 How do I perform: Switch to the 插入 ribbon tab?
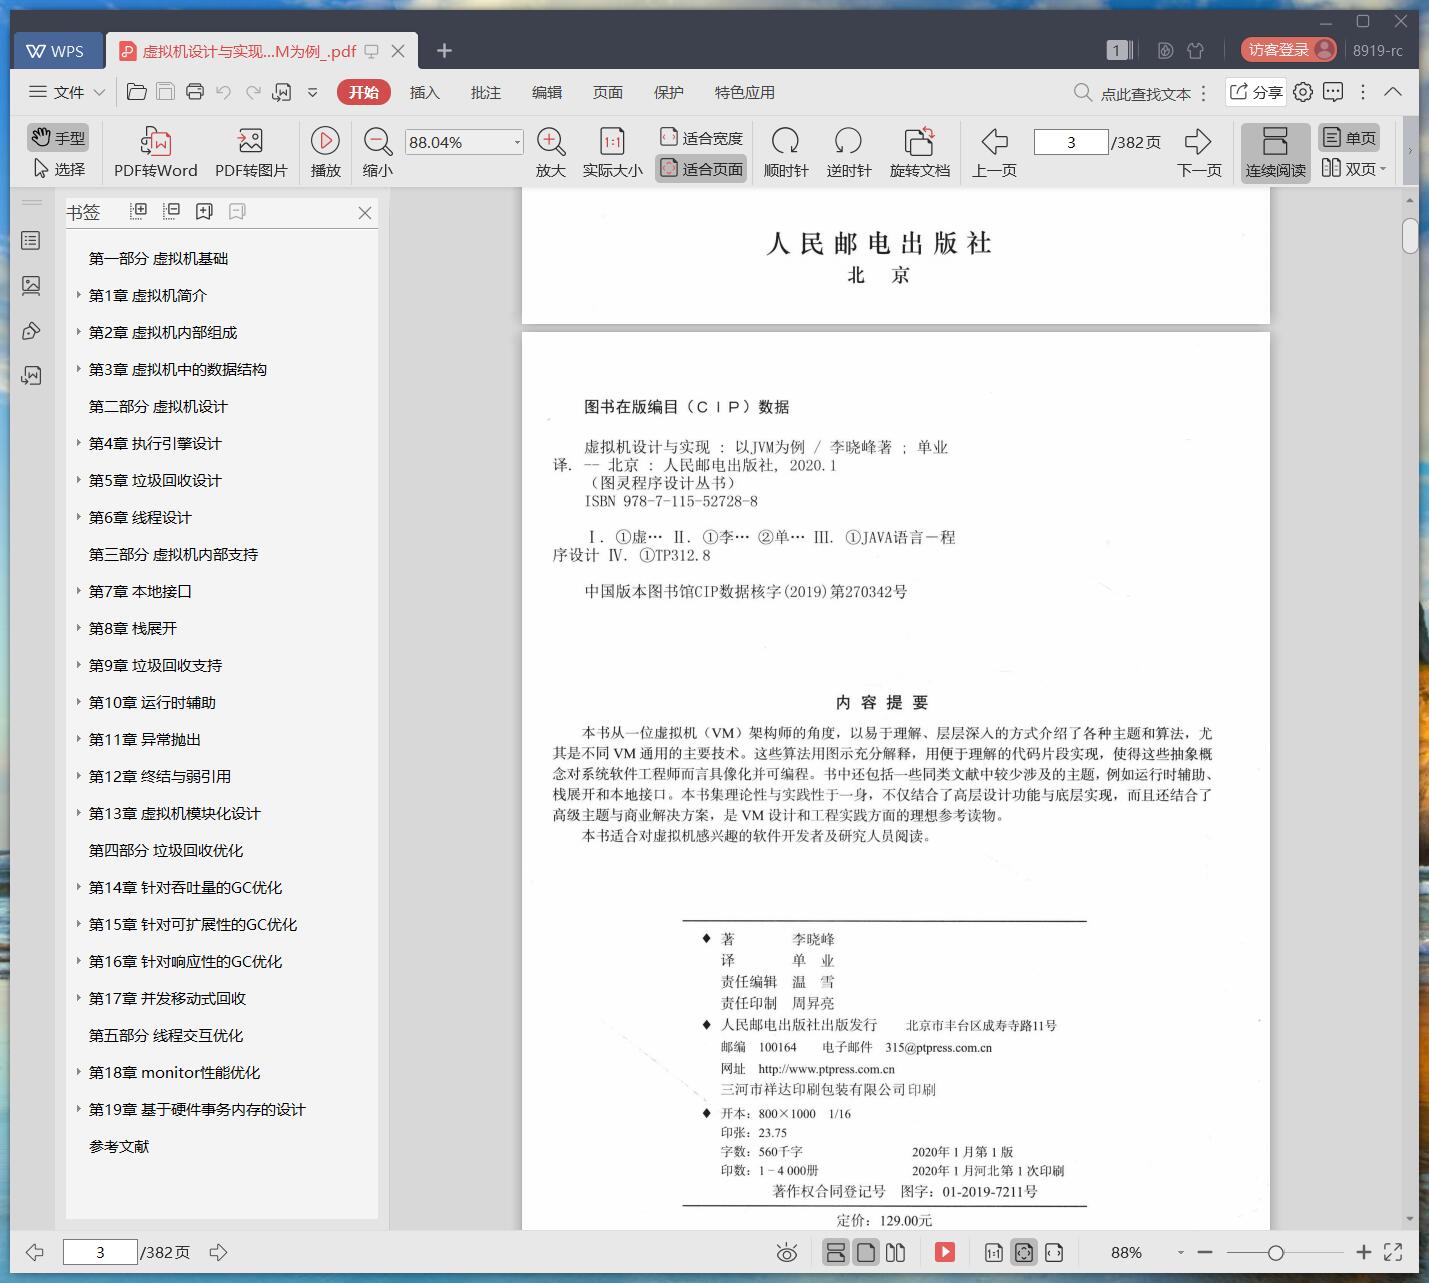(425, 92)
